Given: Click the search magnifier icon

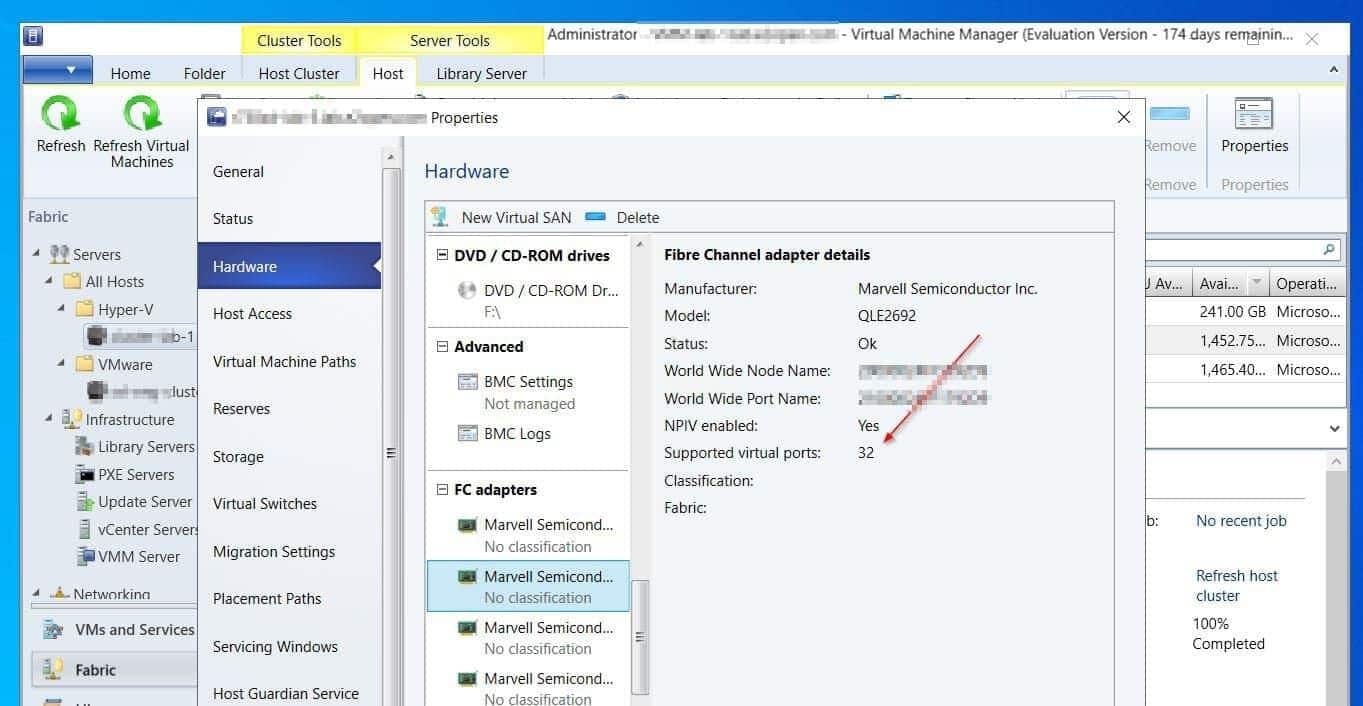Looking at the screenshot, I should (1328, 248).
